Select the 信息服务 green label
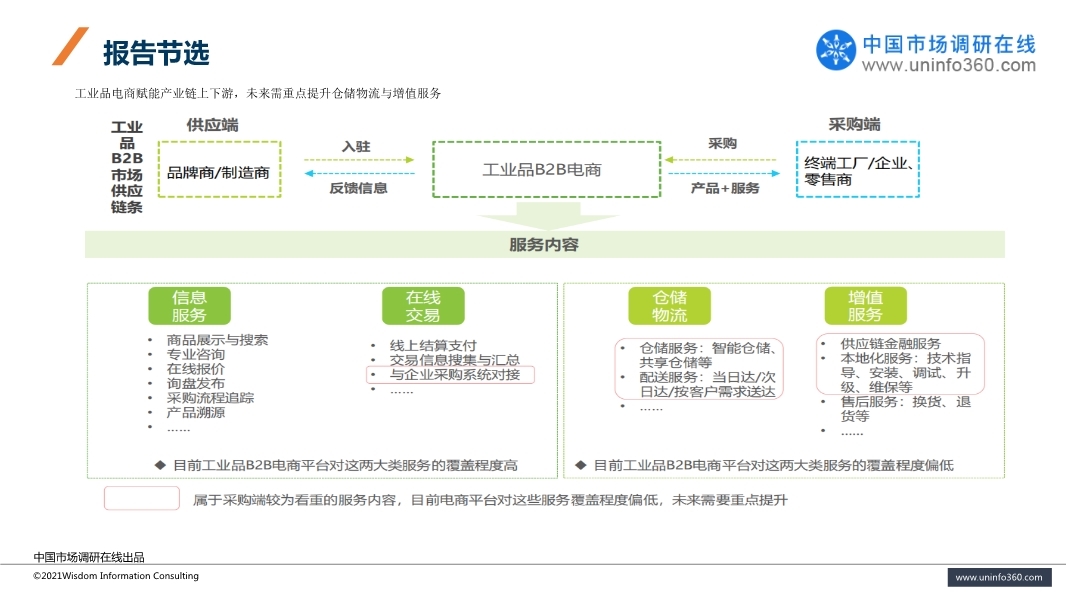Image resolution: width=1066 pixels, height=600 pixels. (x=189, y=306)
